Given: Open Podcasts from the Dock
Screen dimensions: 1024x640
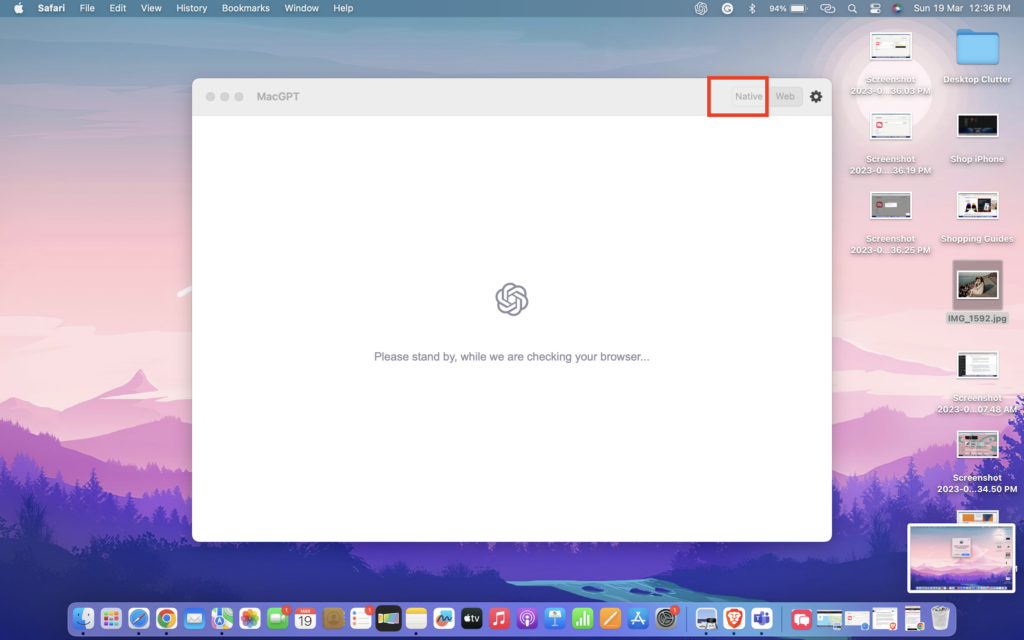Looking at the screenshot, I should 527,618.
